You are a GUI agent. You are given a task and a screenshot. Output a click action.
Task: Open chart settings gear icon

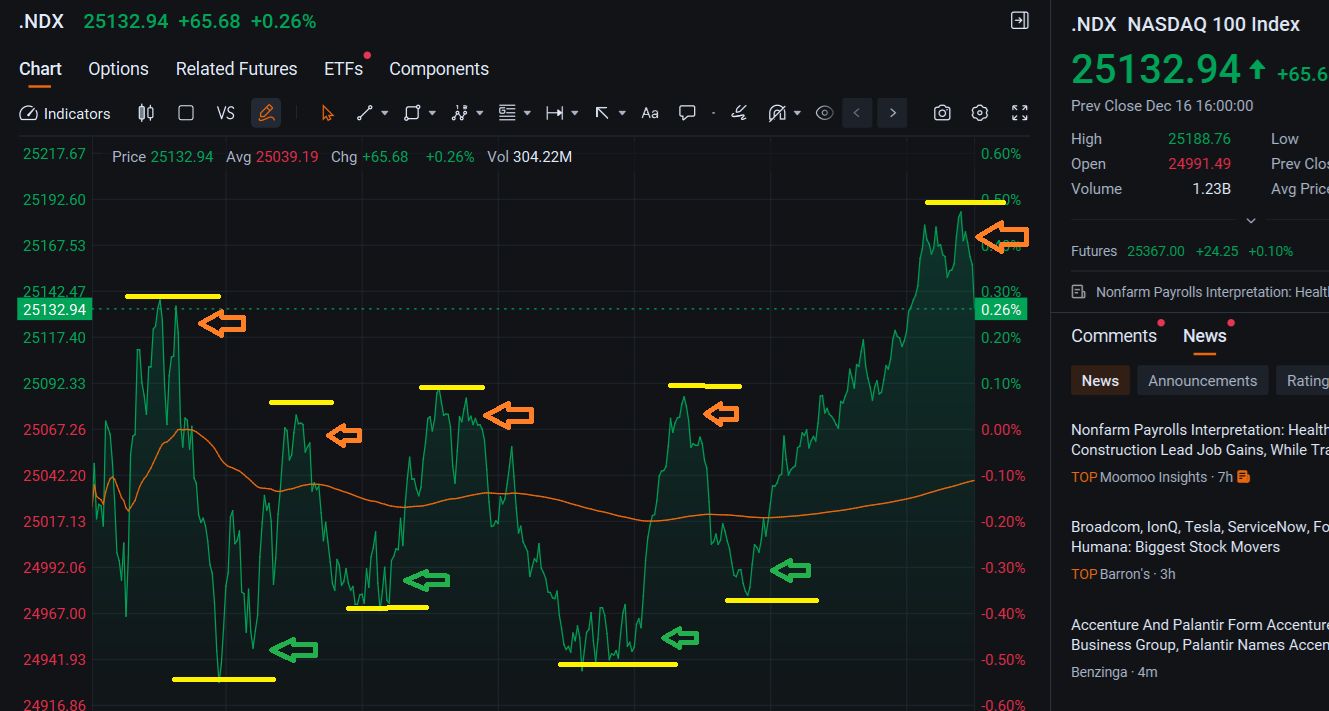point(980,113)
